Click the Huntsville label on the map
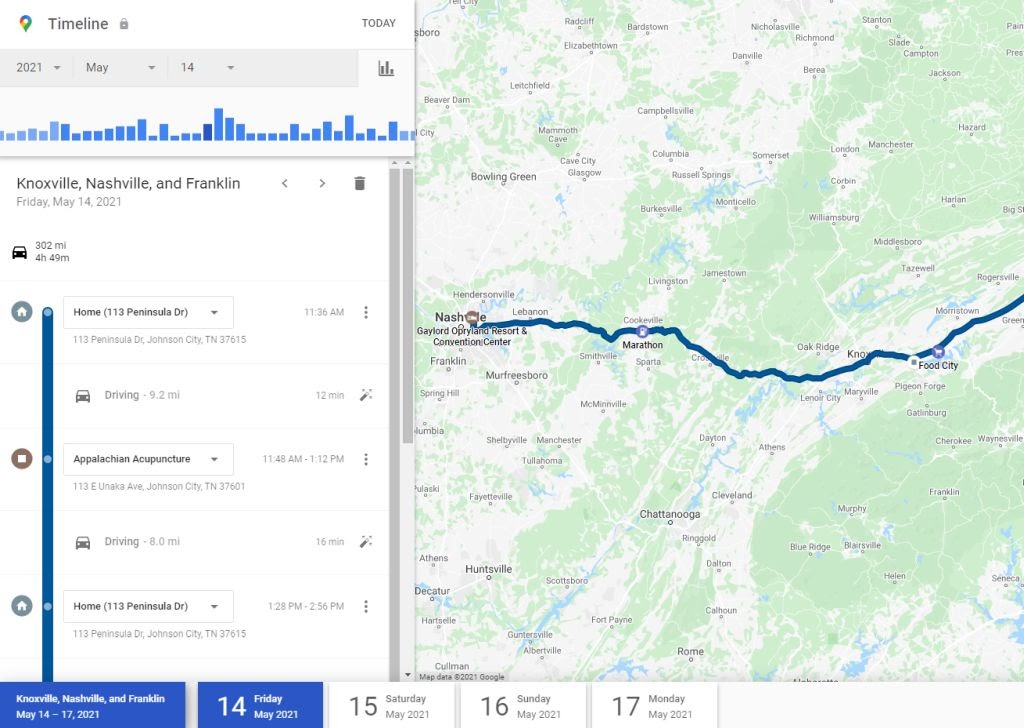This screenshot has height=728, width=1024. (488, 569)
